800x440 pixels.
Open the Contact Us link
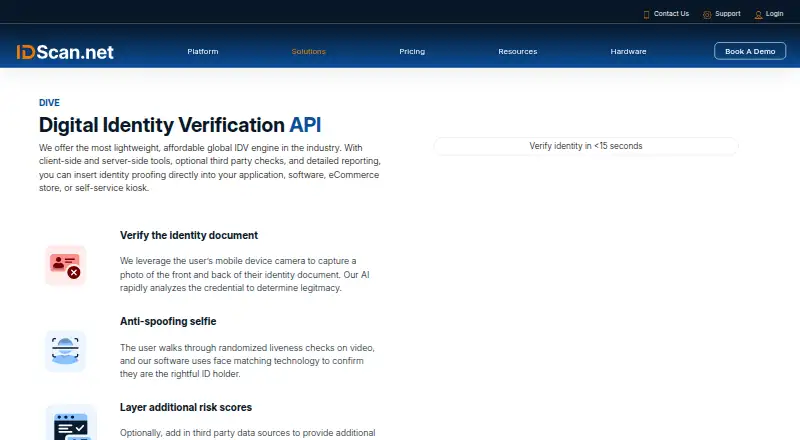click(x=671, y=14)
